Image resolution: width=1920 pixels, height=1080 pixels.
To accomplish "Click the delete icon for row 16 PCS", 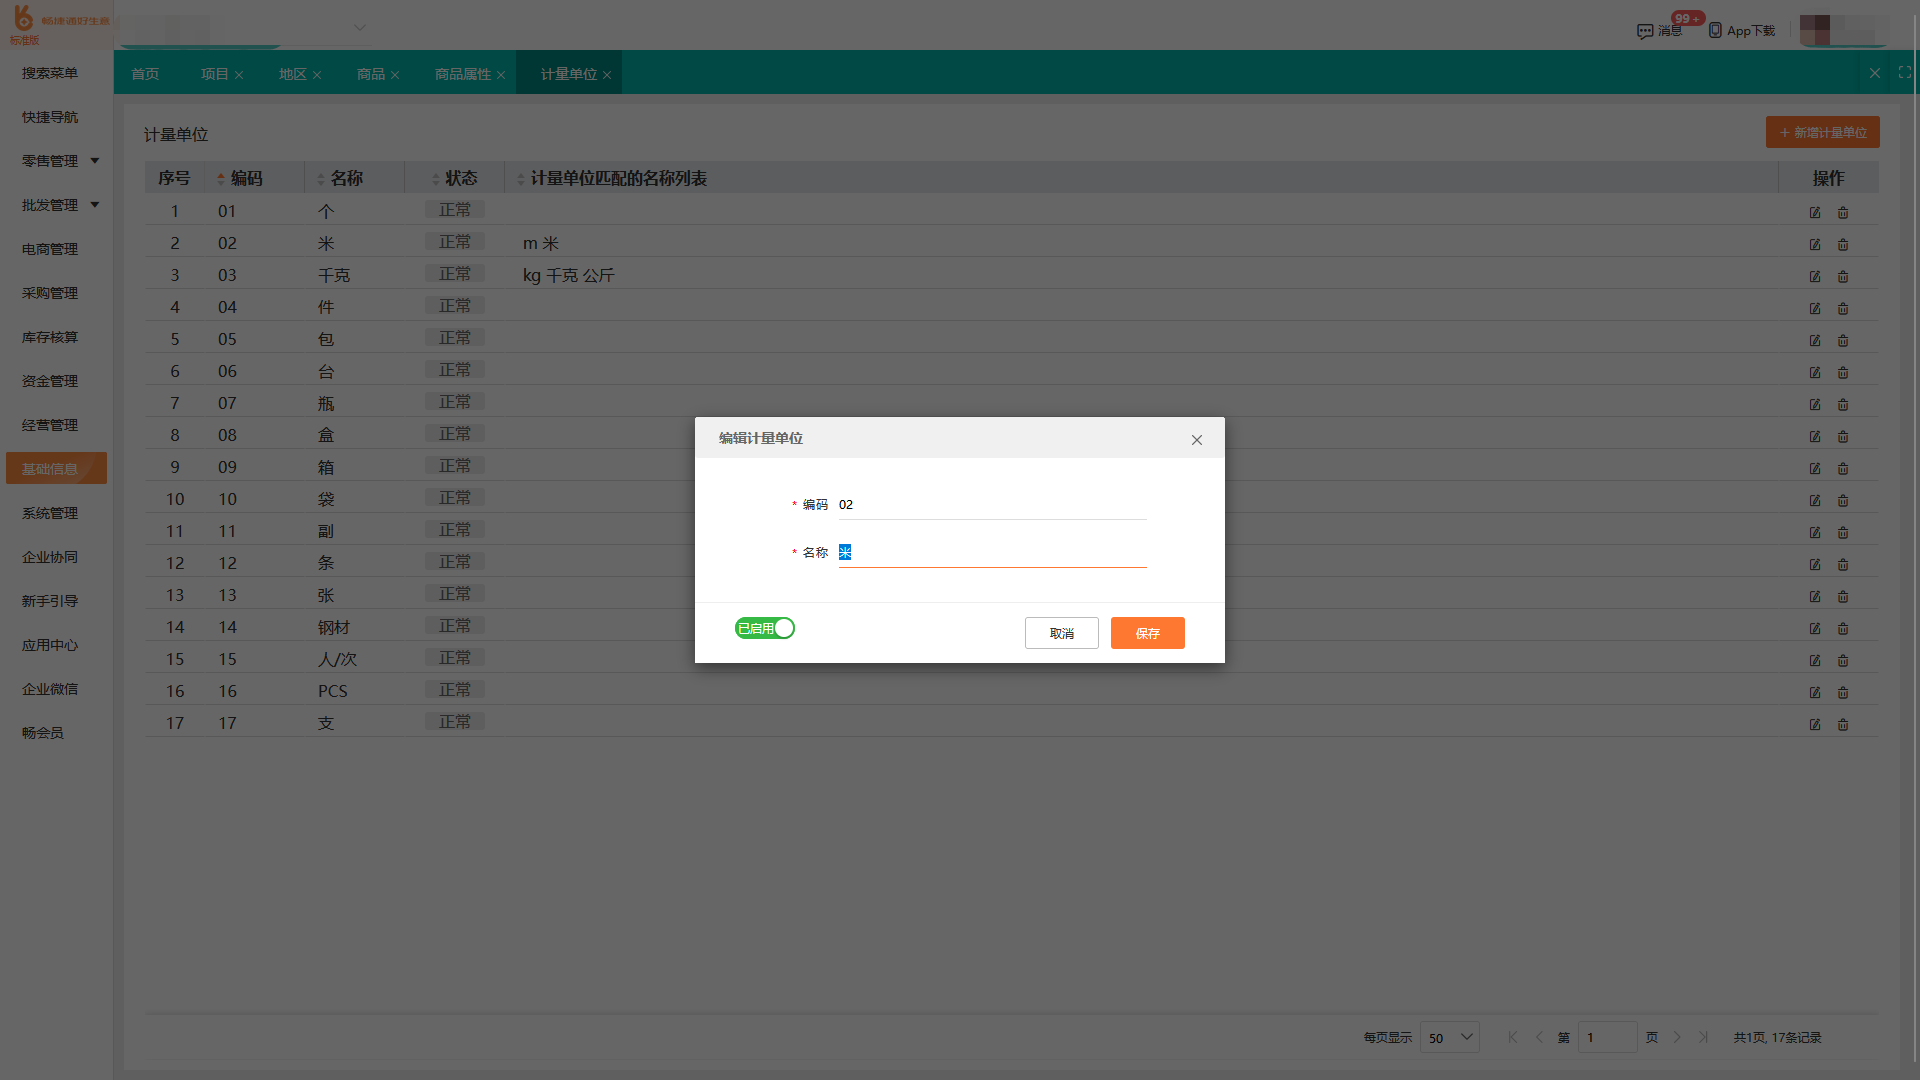I will click(x=1842, y=691).
